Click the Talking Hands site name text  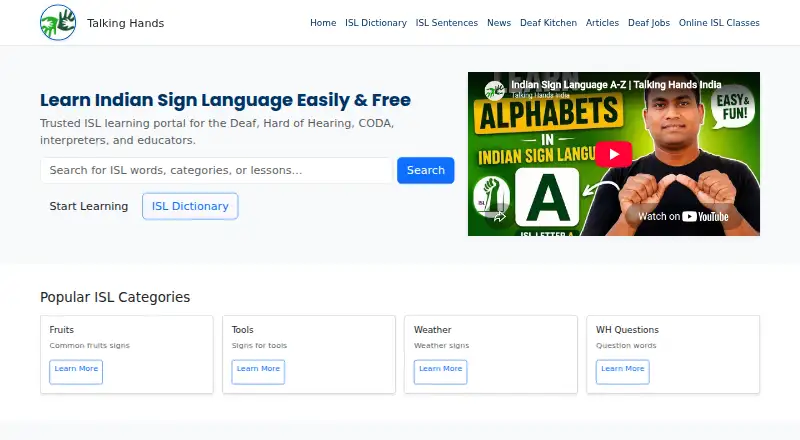click(x=126, y=23)
